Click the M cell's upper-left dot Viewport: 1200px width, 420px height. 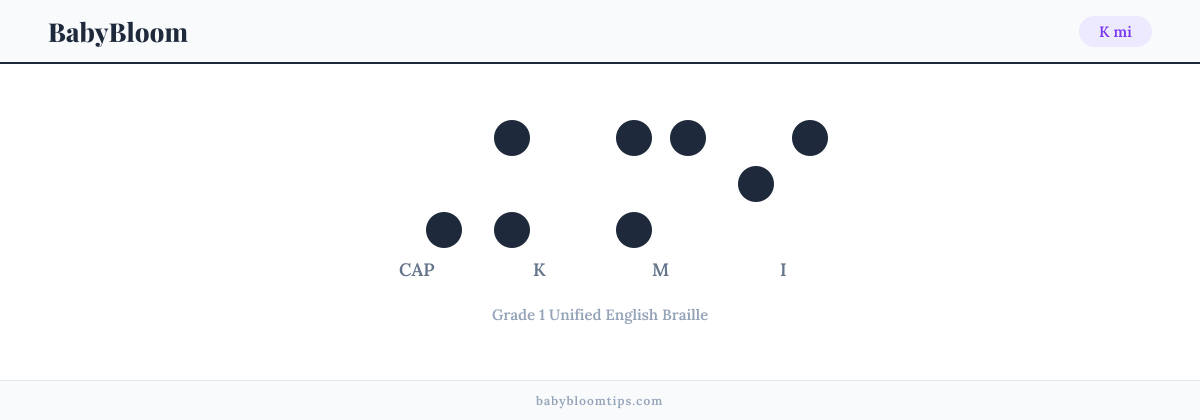click(x=634, y=138)
